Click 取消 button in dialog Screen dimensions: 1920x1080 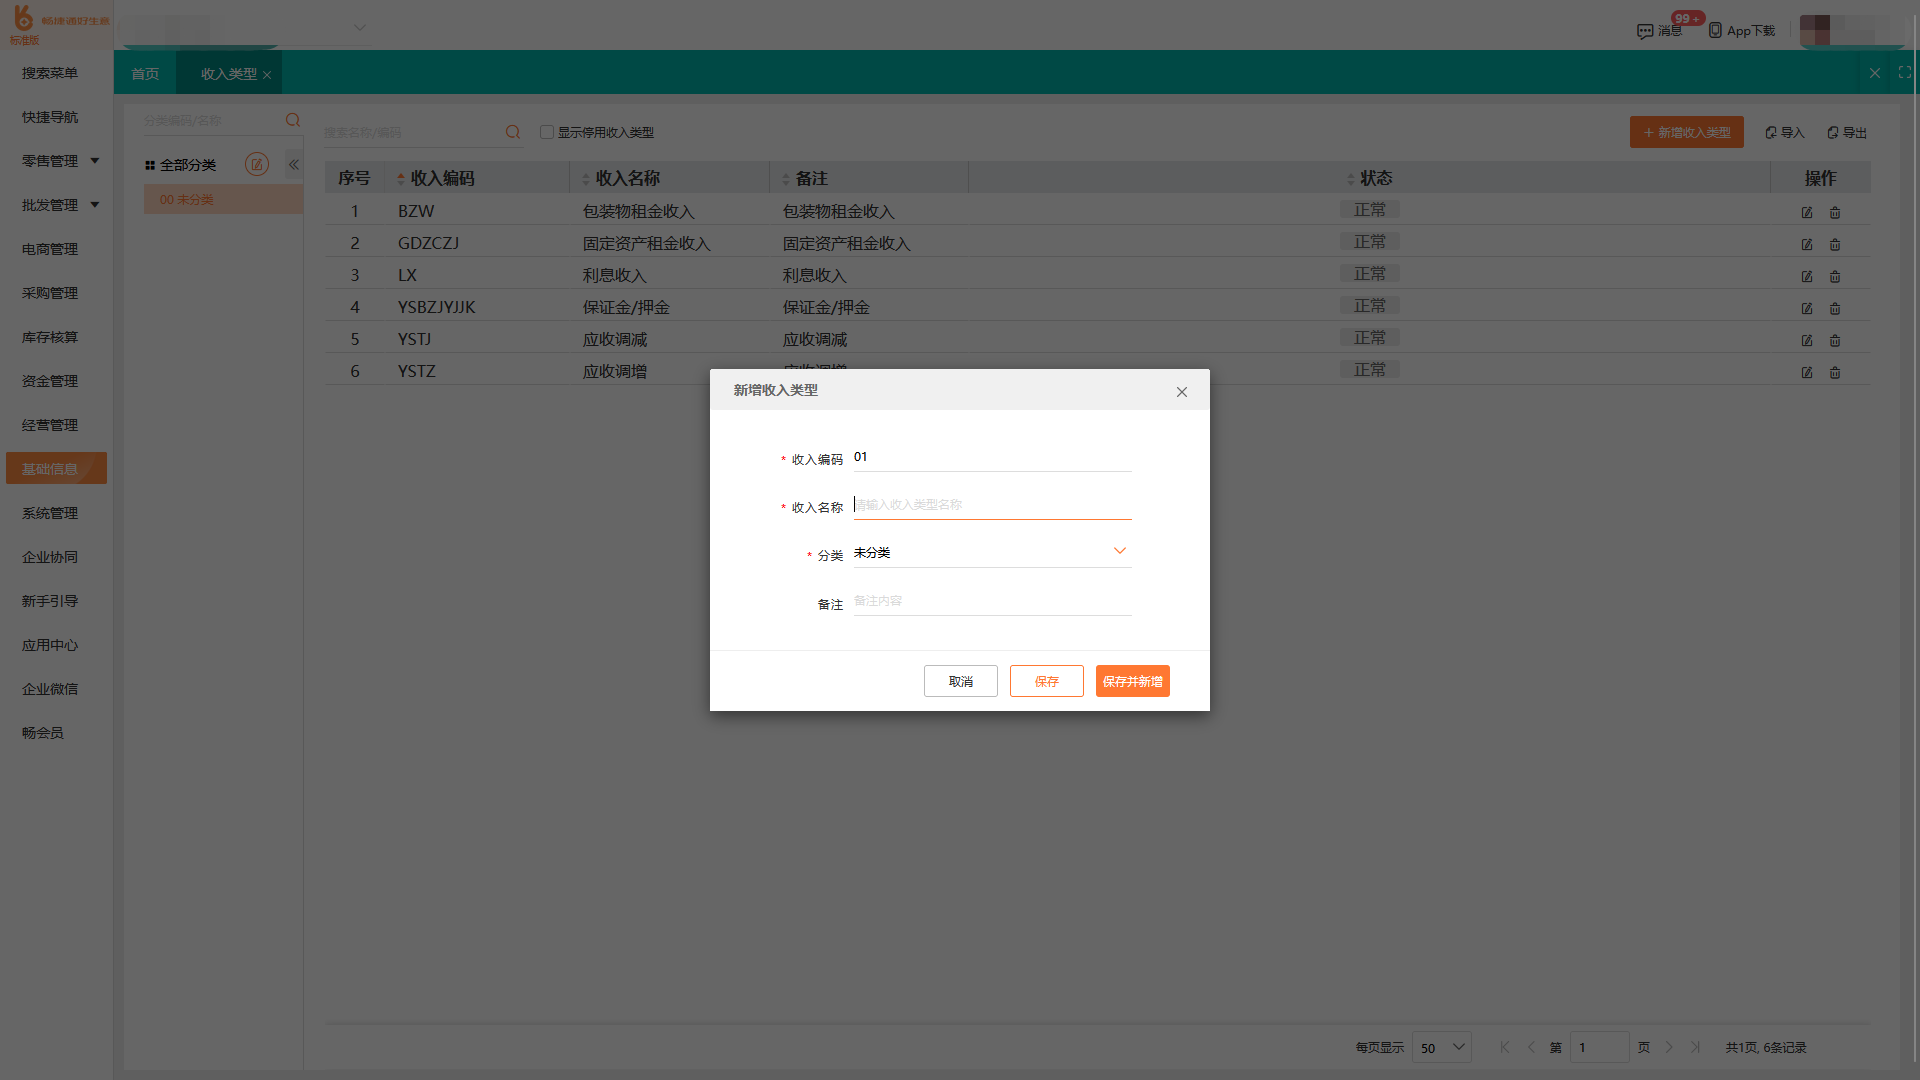point(961,680)
